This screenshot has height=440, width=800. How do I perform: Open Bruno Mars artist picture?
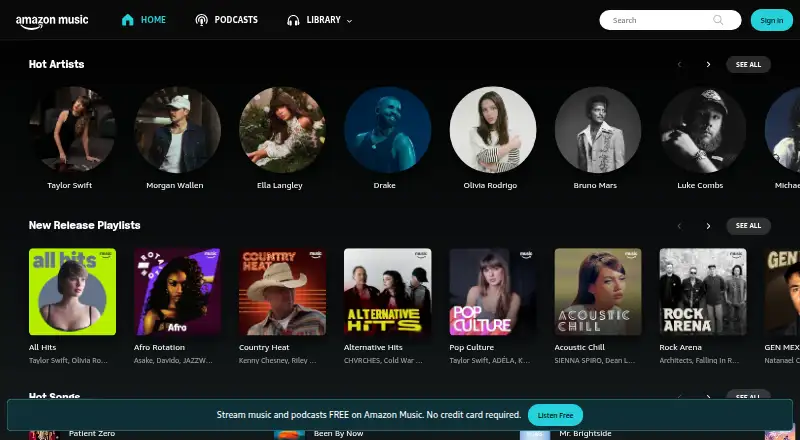click(598, 130)
